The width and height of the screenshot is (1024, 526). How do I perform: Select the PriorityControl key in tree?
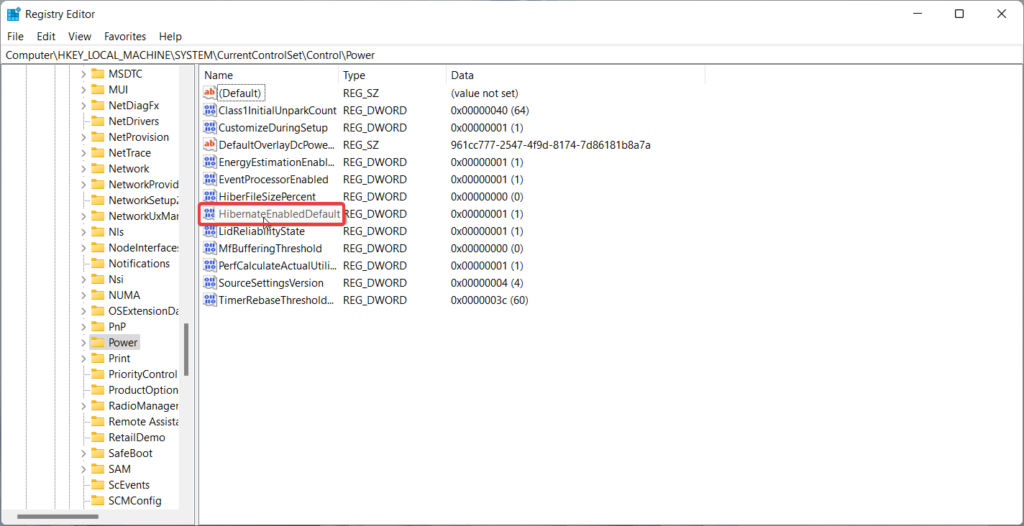click(143, 374)
